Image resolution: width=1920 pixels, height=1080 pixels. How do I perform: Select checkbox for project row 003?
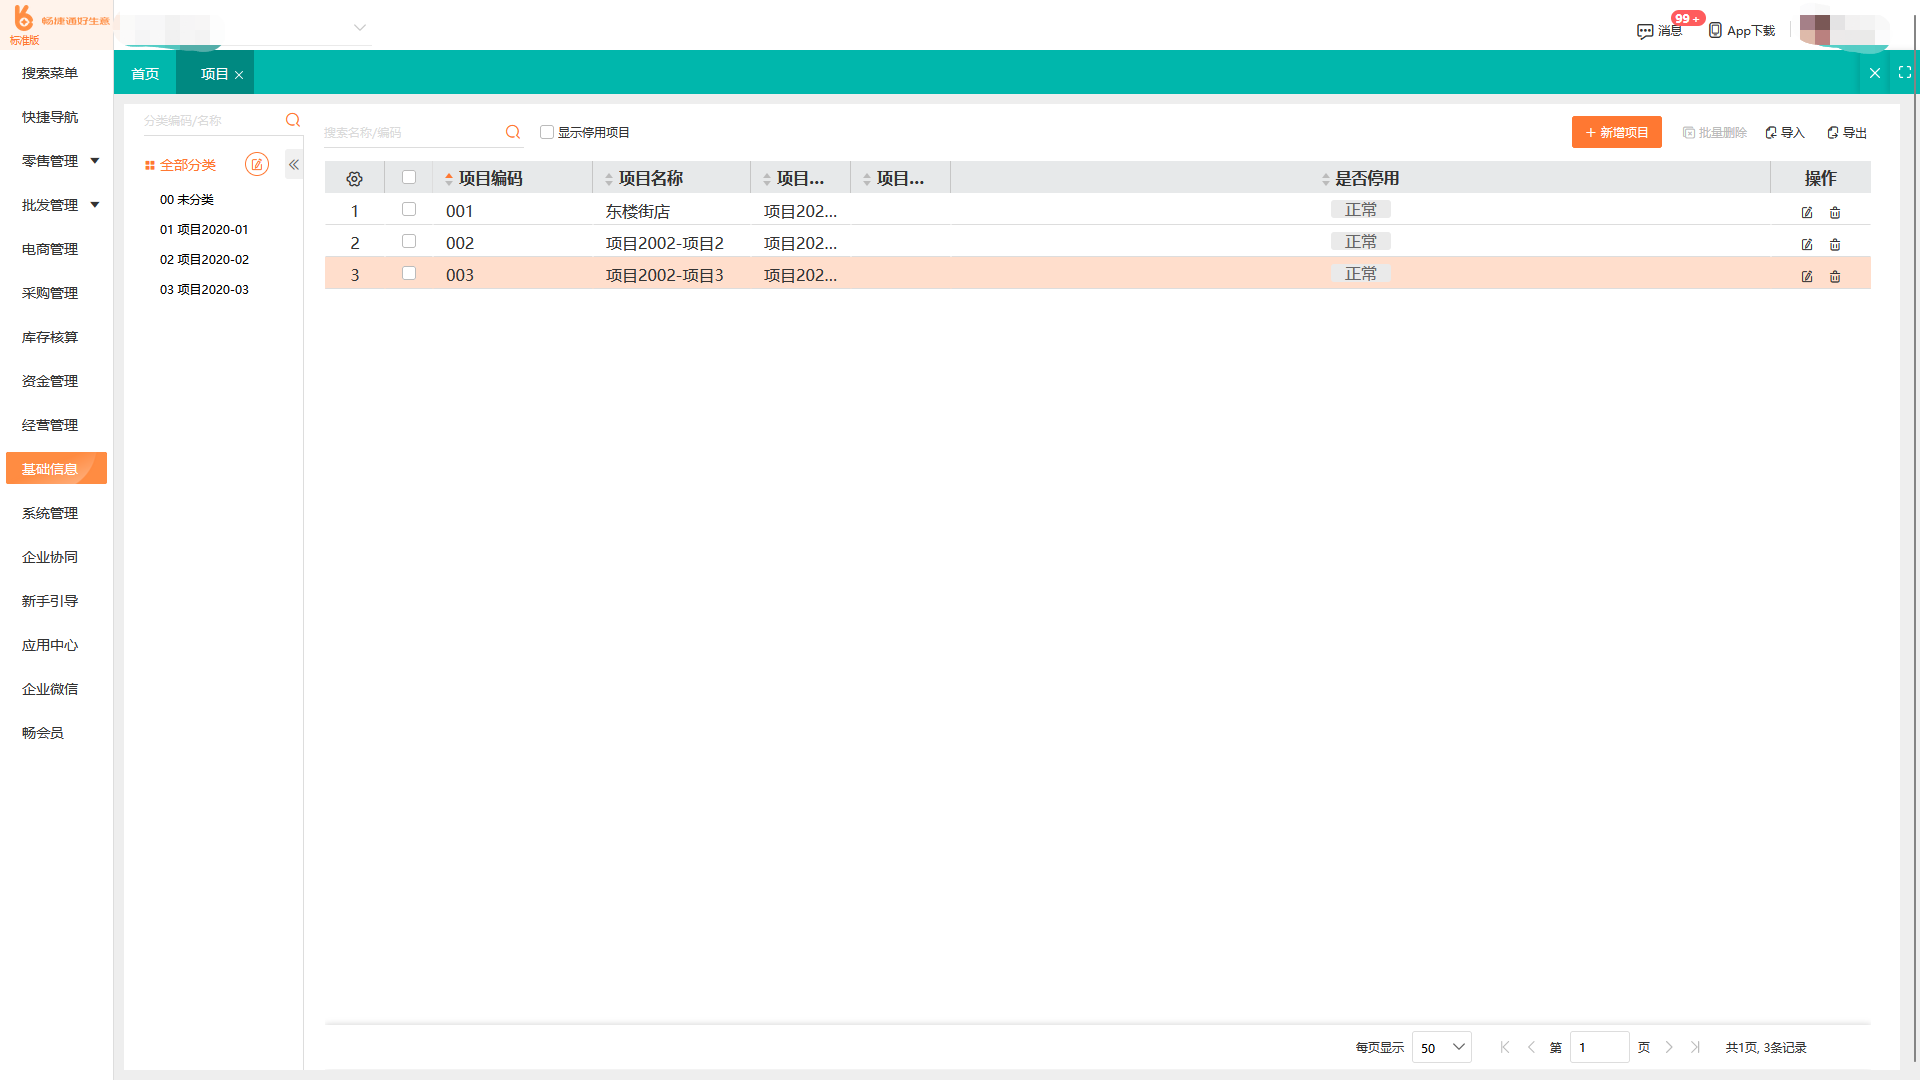coord(409,273)
